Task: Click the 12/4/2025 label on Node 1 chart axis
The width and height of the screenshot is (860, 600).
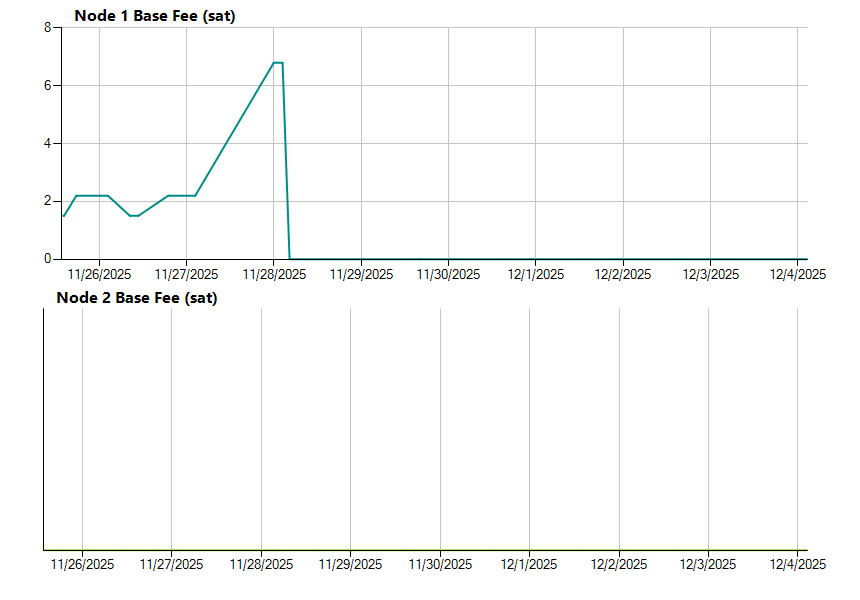Action: click(x=797, y=273)
